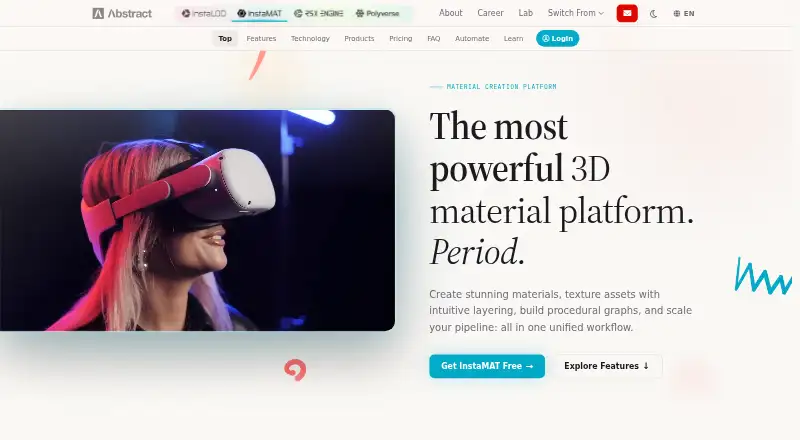Screen dimensions: 800x440
Task: Select the Top section tab
Action: pos(225,38)
